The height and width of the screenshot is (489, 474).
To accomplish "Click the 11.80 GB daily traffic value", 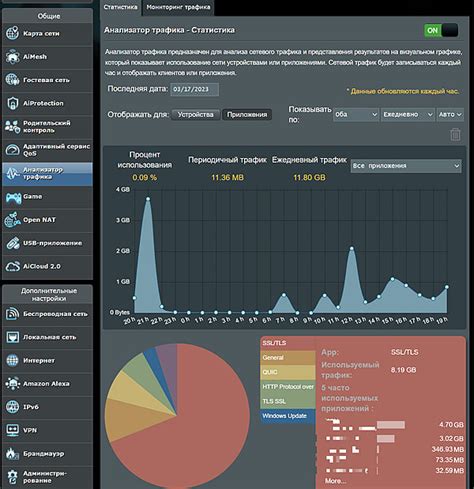I will 309,178.
